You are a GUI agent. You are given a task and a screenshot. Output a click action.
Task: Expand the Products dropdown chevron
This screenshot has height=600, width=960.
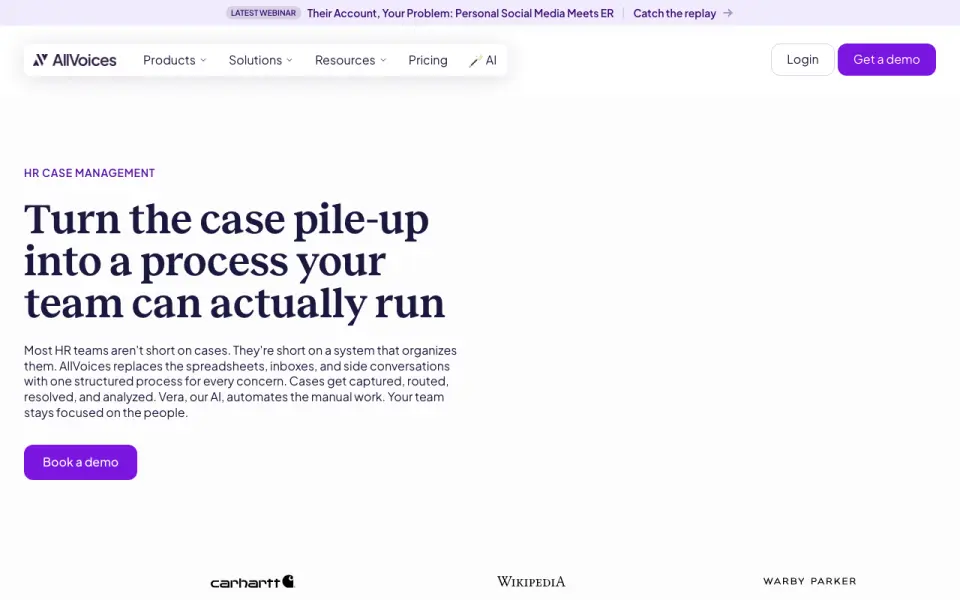pyautogui.click(x=203, y=60)
